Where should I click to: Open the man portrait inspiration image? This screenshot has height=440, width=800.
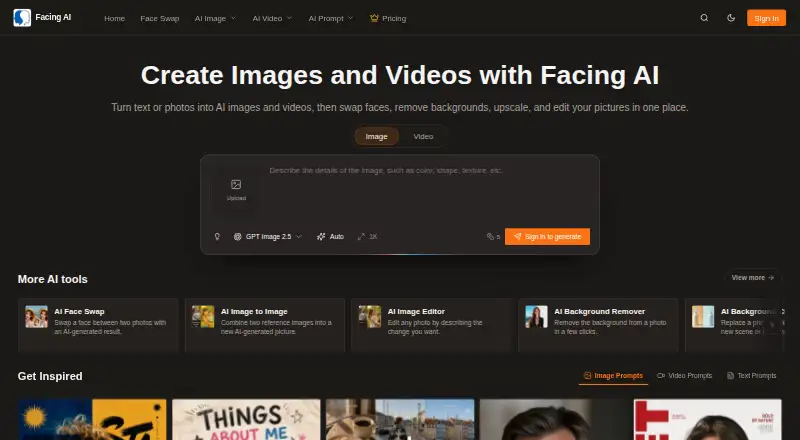pos(554,420)
